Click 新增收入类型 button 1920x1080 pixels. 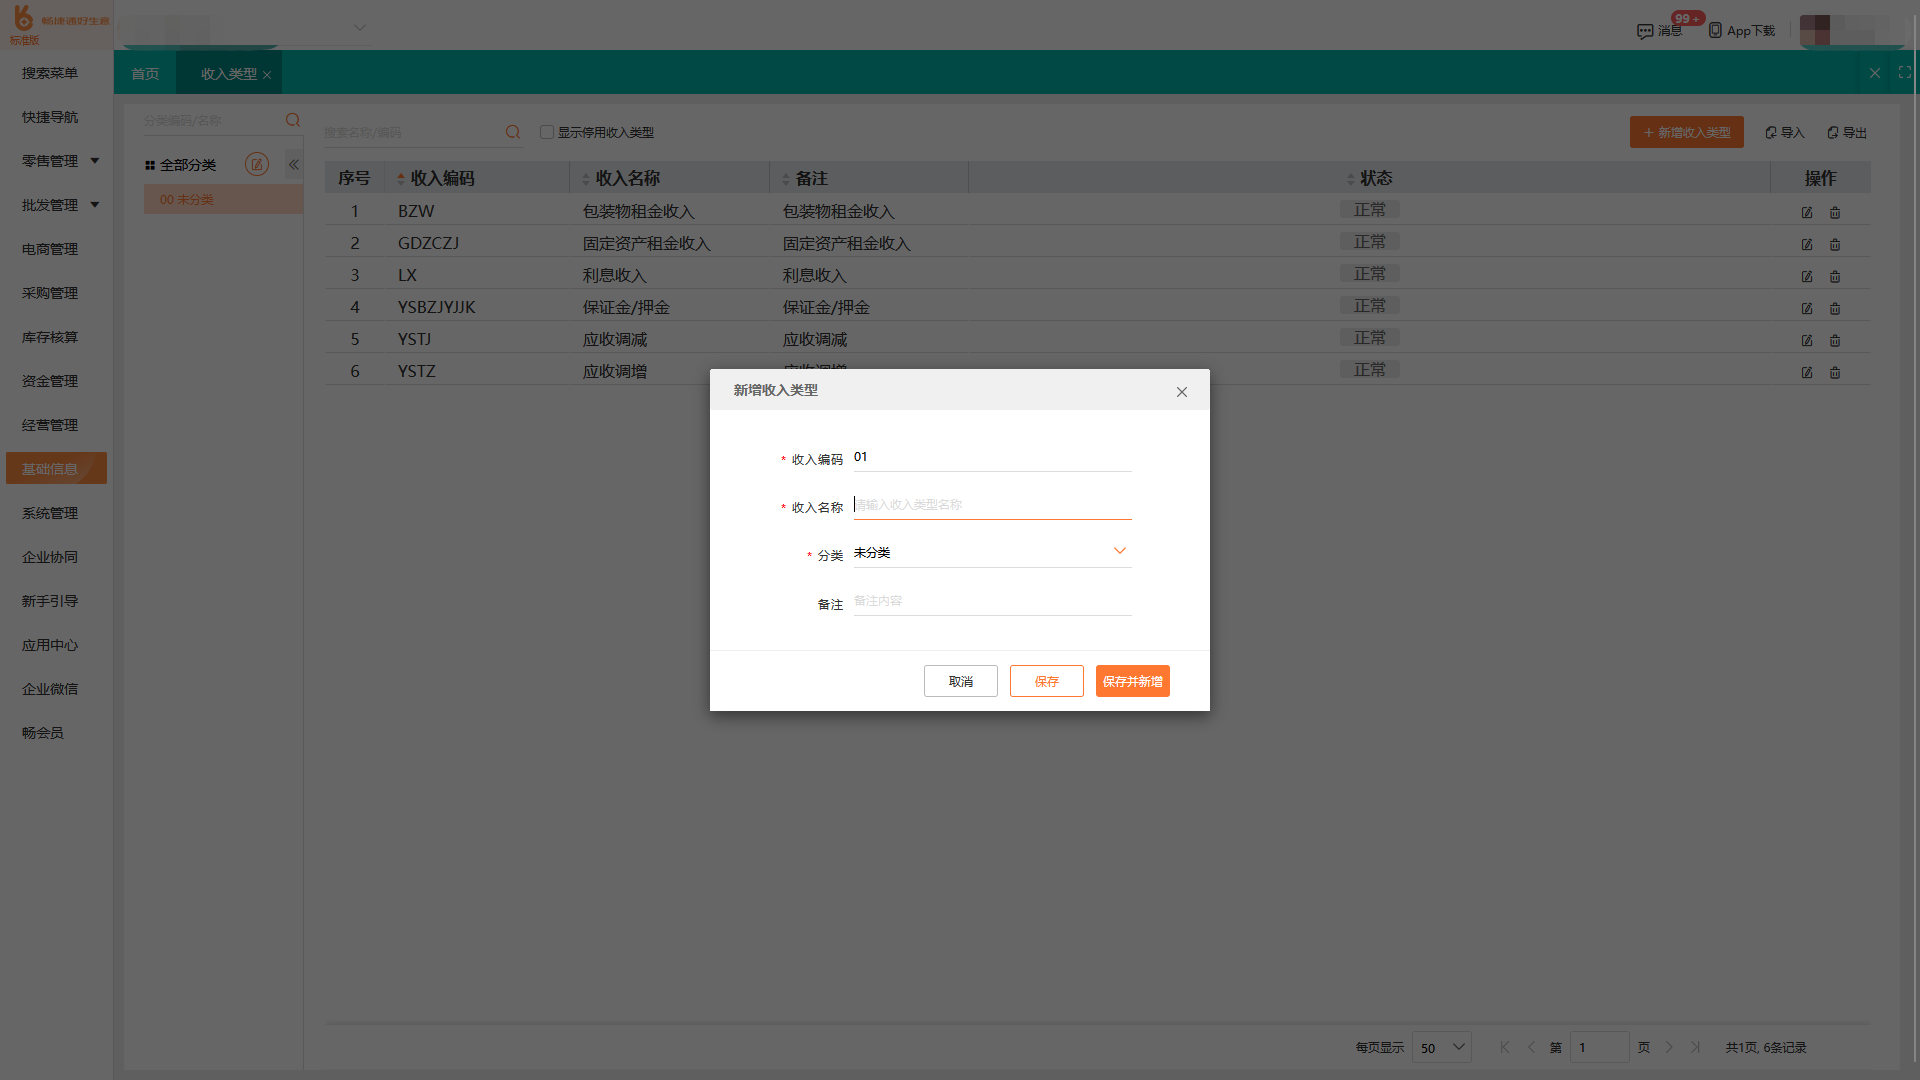pyautogui.click(x=1687, y=132)
